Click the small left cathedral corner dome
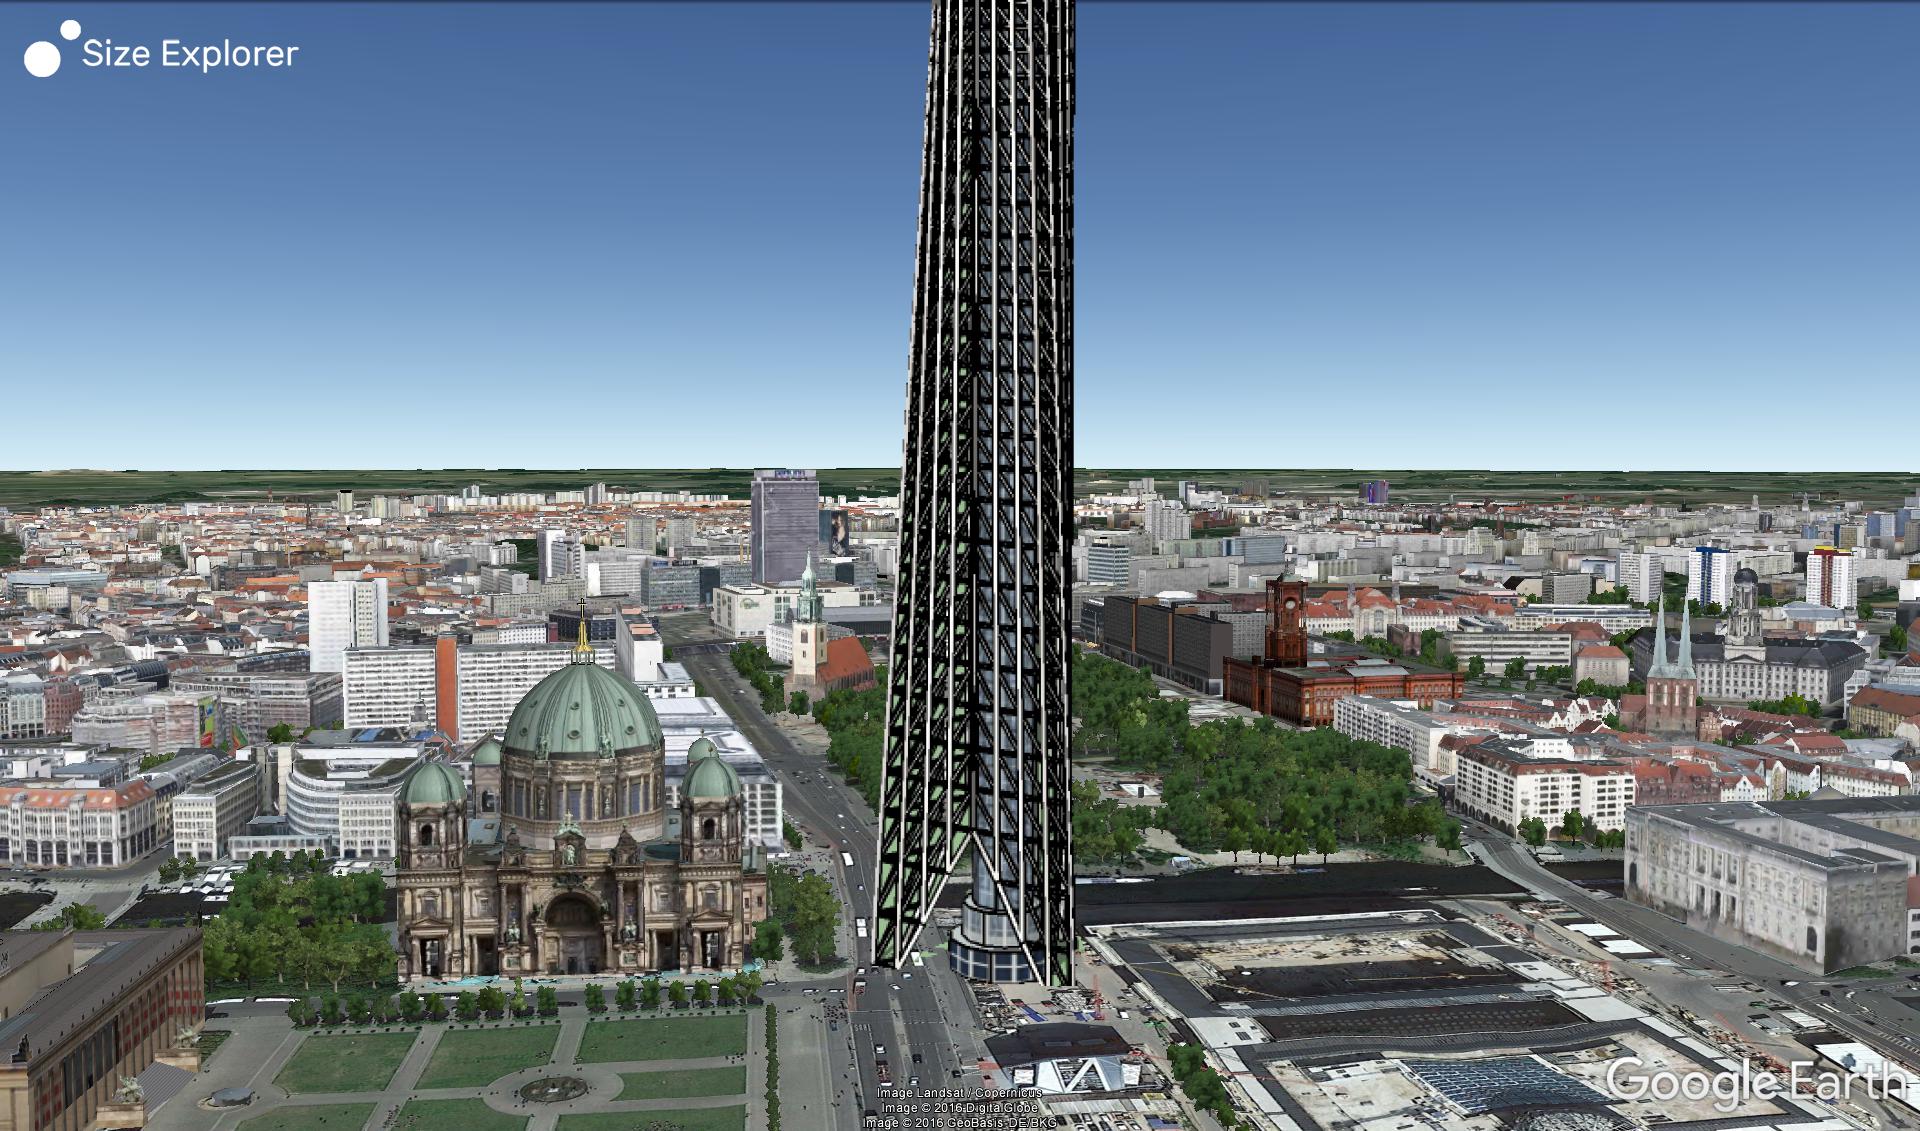The width and height of the screenshot is (1920, 1131). click(432, 785)
